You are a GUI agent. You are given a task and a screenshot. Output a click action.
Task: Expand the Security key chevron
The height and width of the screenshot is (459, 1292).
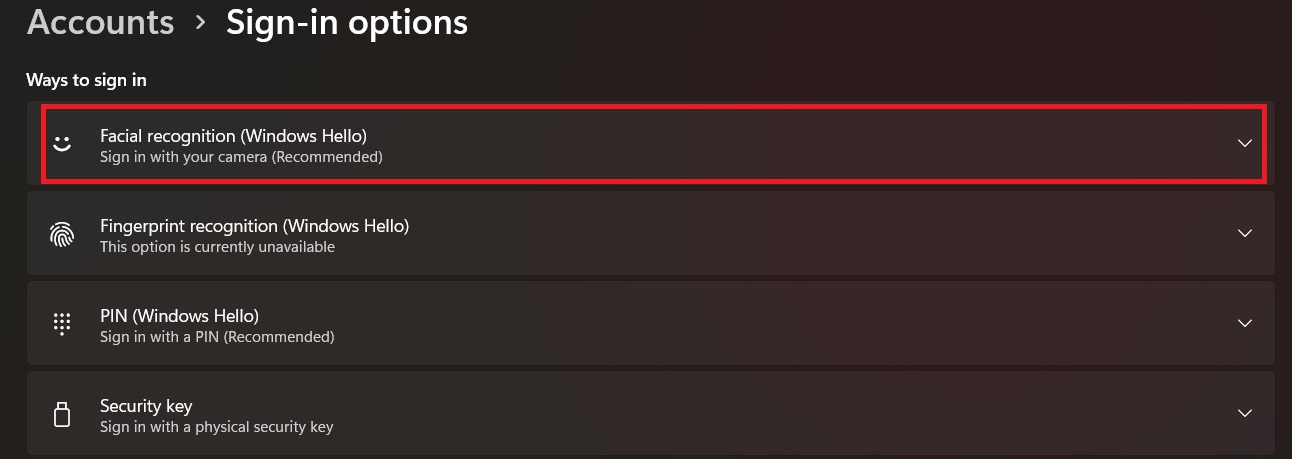click(1245, 413)
